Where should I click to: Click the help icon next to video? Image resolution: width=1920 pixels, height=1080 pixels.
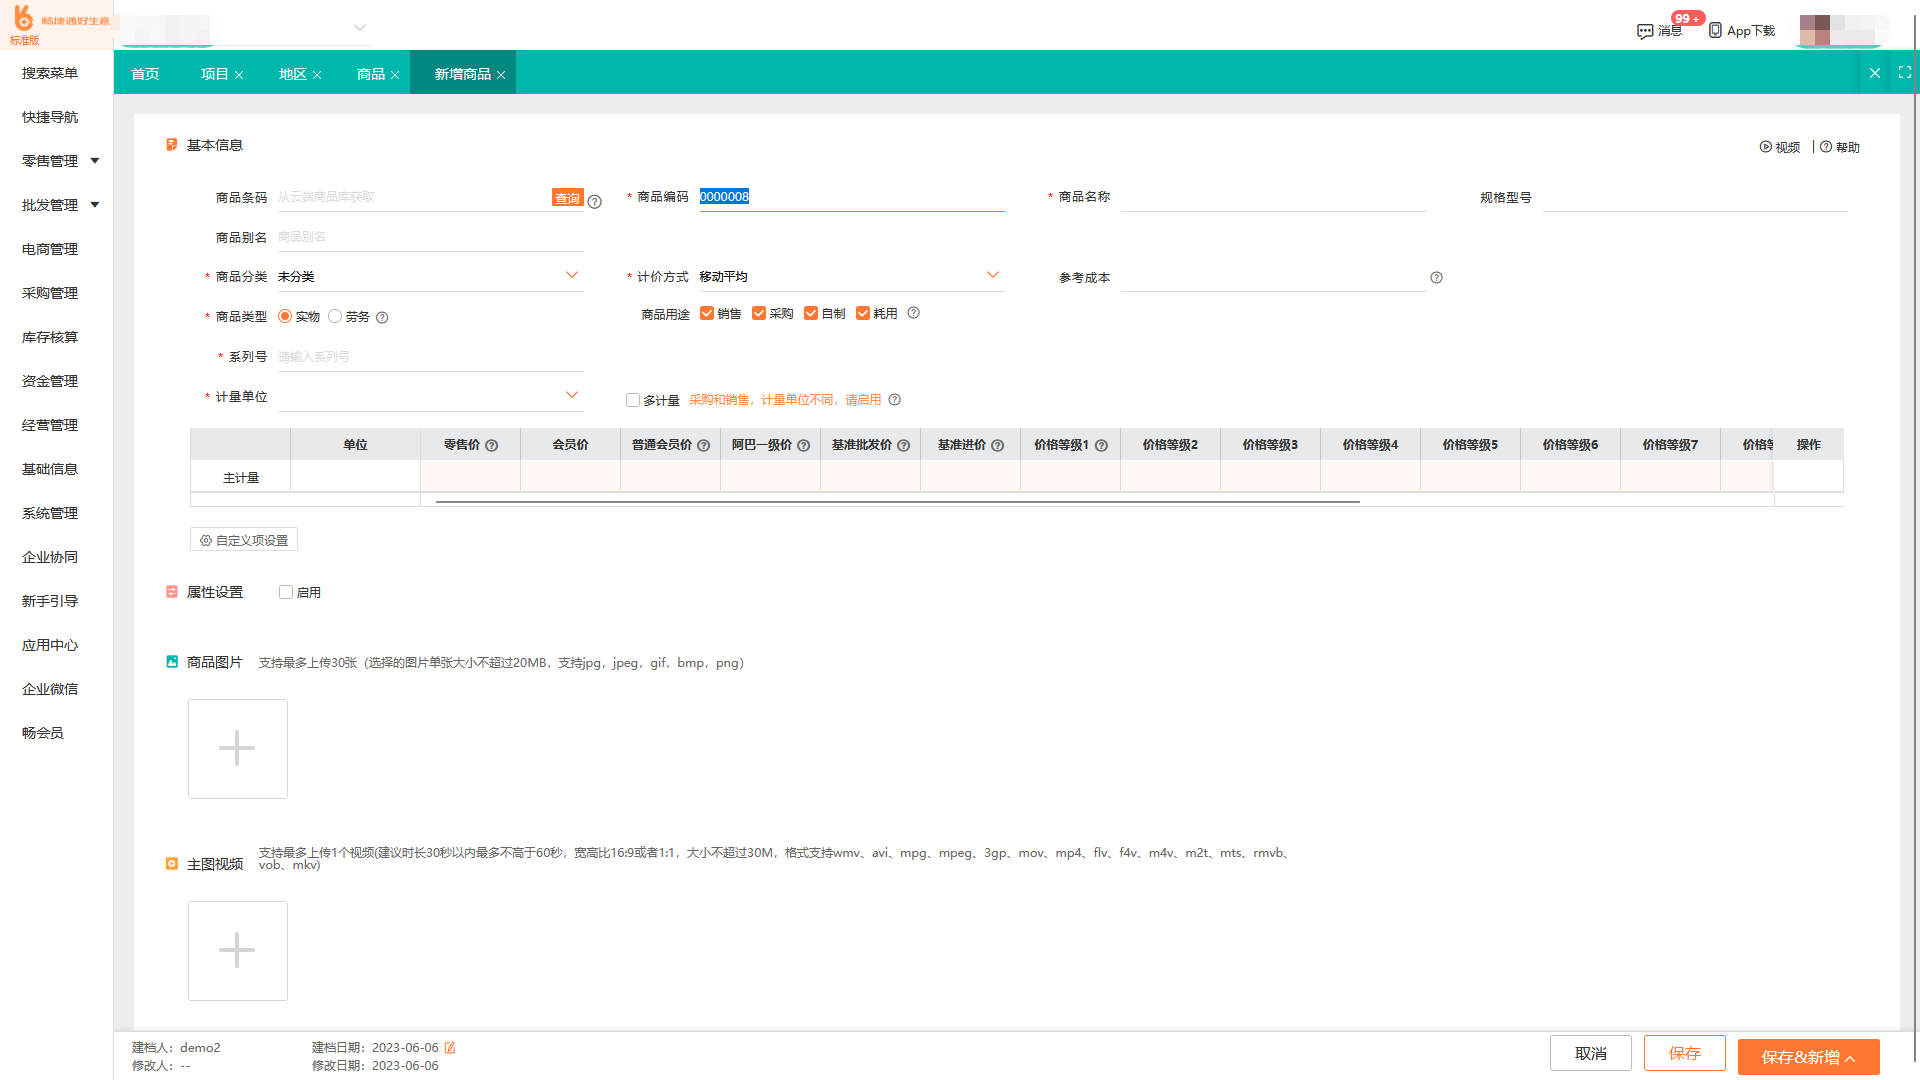[1824, 146]
